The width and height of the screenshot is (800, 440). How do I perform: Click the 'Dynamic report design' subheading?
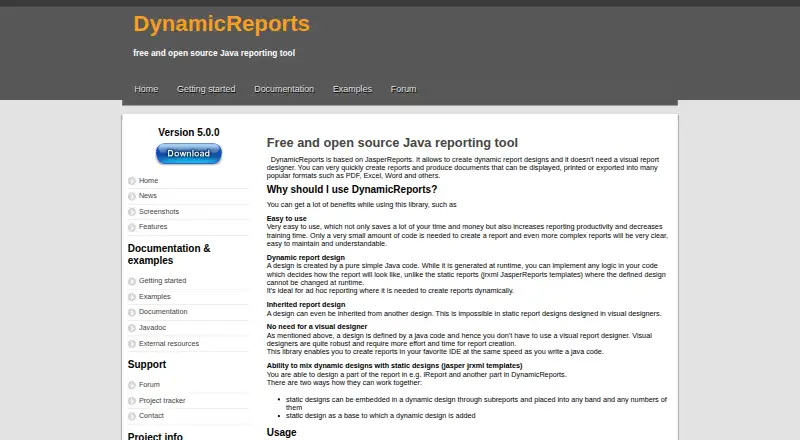point(306,258)
